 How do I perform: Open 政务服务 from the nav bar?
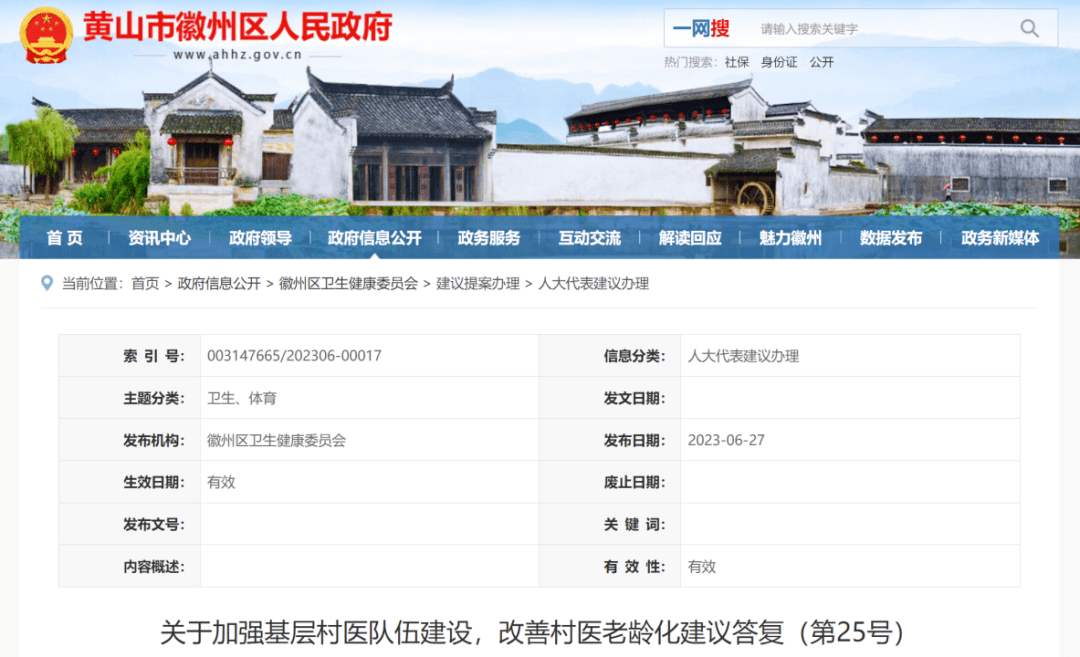click(489, 238)
